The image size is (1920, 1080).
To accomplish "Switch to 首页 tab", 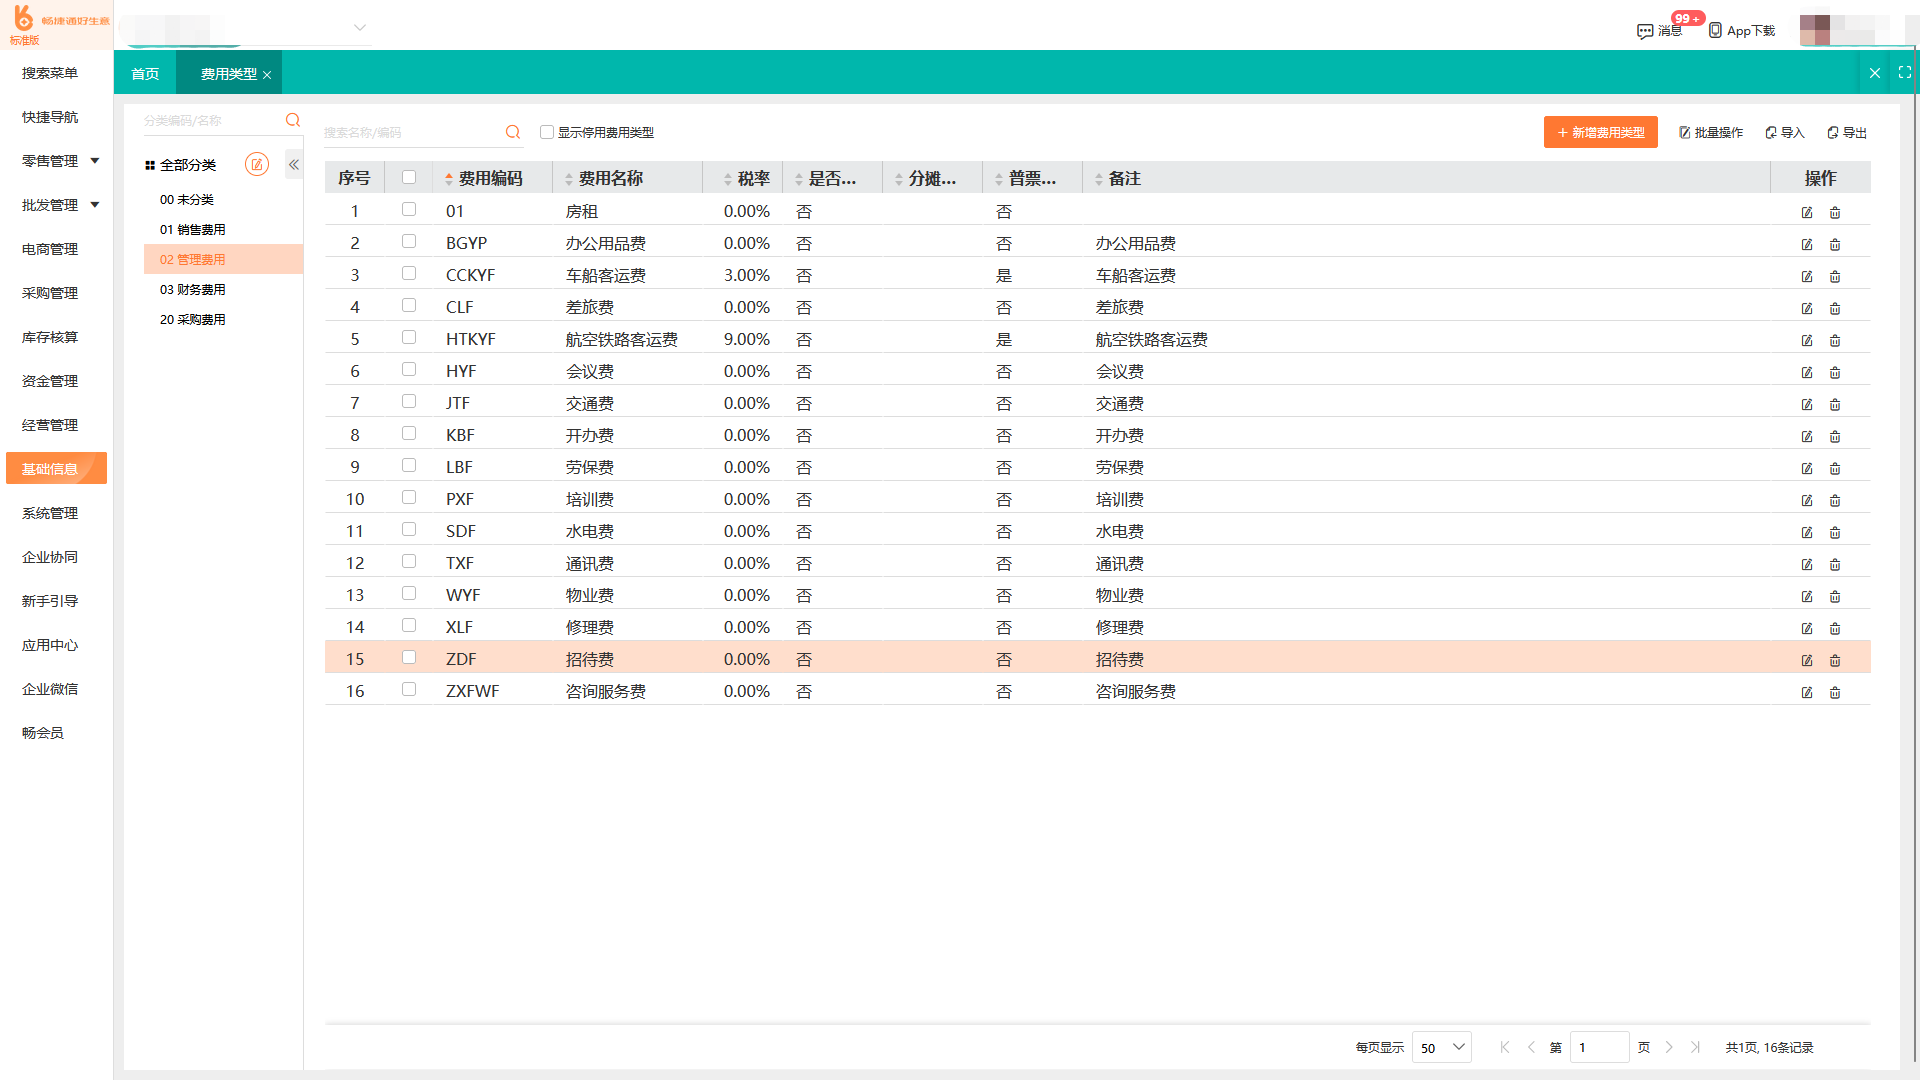I will [x=145, y=73].
